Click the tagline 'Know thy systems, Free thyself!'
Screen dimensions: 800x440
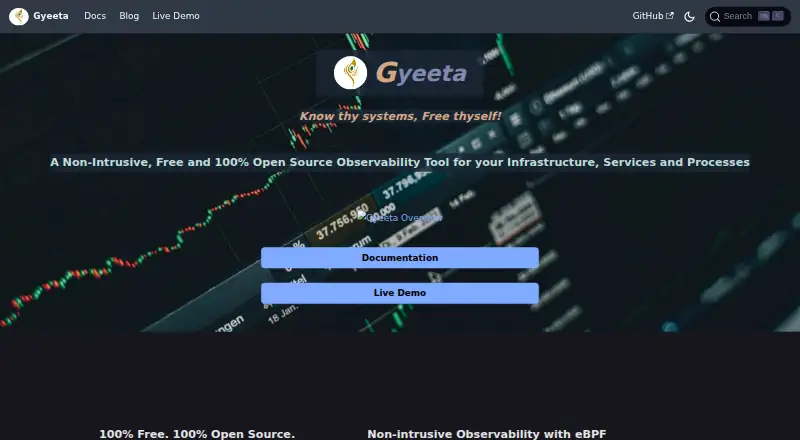click(400, 116)
